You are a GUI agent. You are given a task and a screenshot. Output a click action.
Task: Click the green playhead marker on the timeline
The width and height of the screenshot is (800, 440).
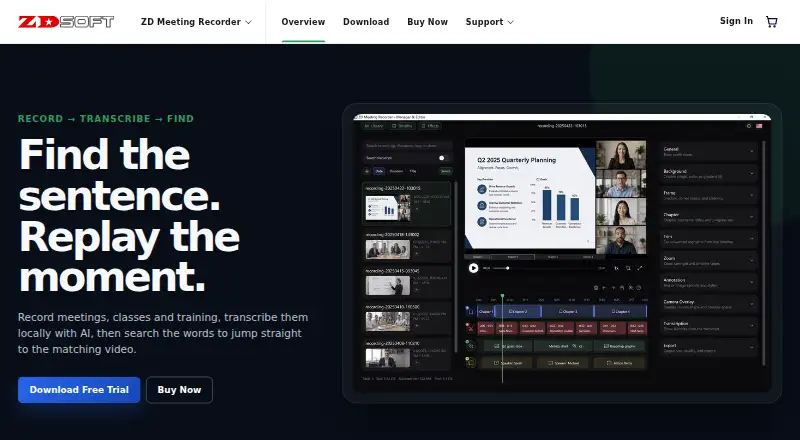[503, 296]
